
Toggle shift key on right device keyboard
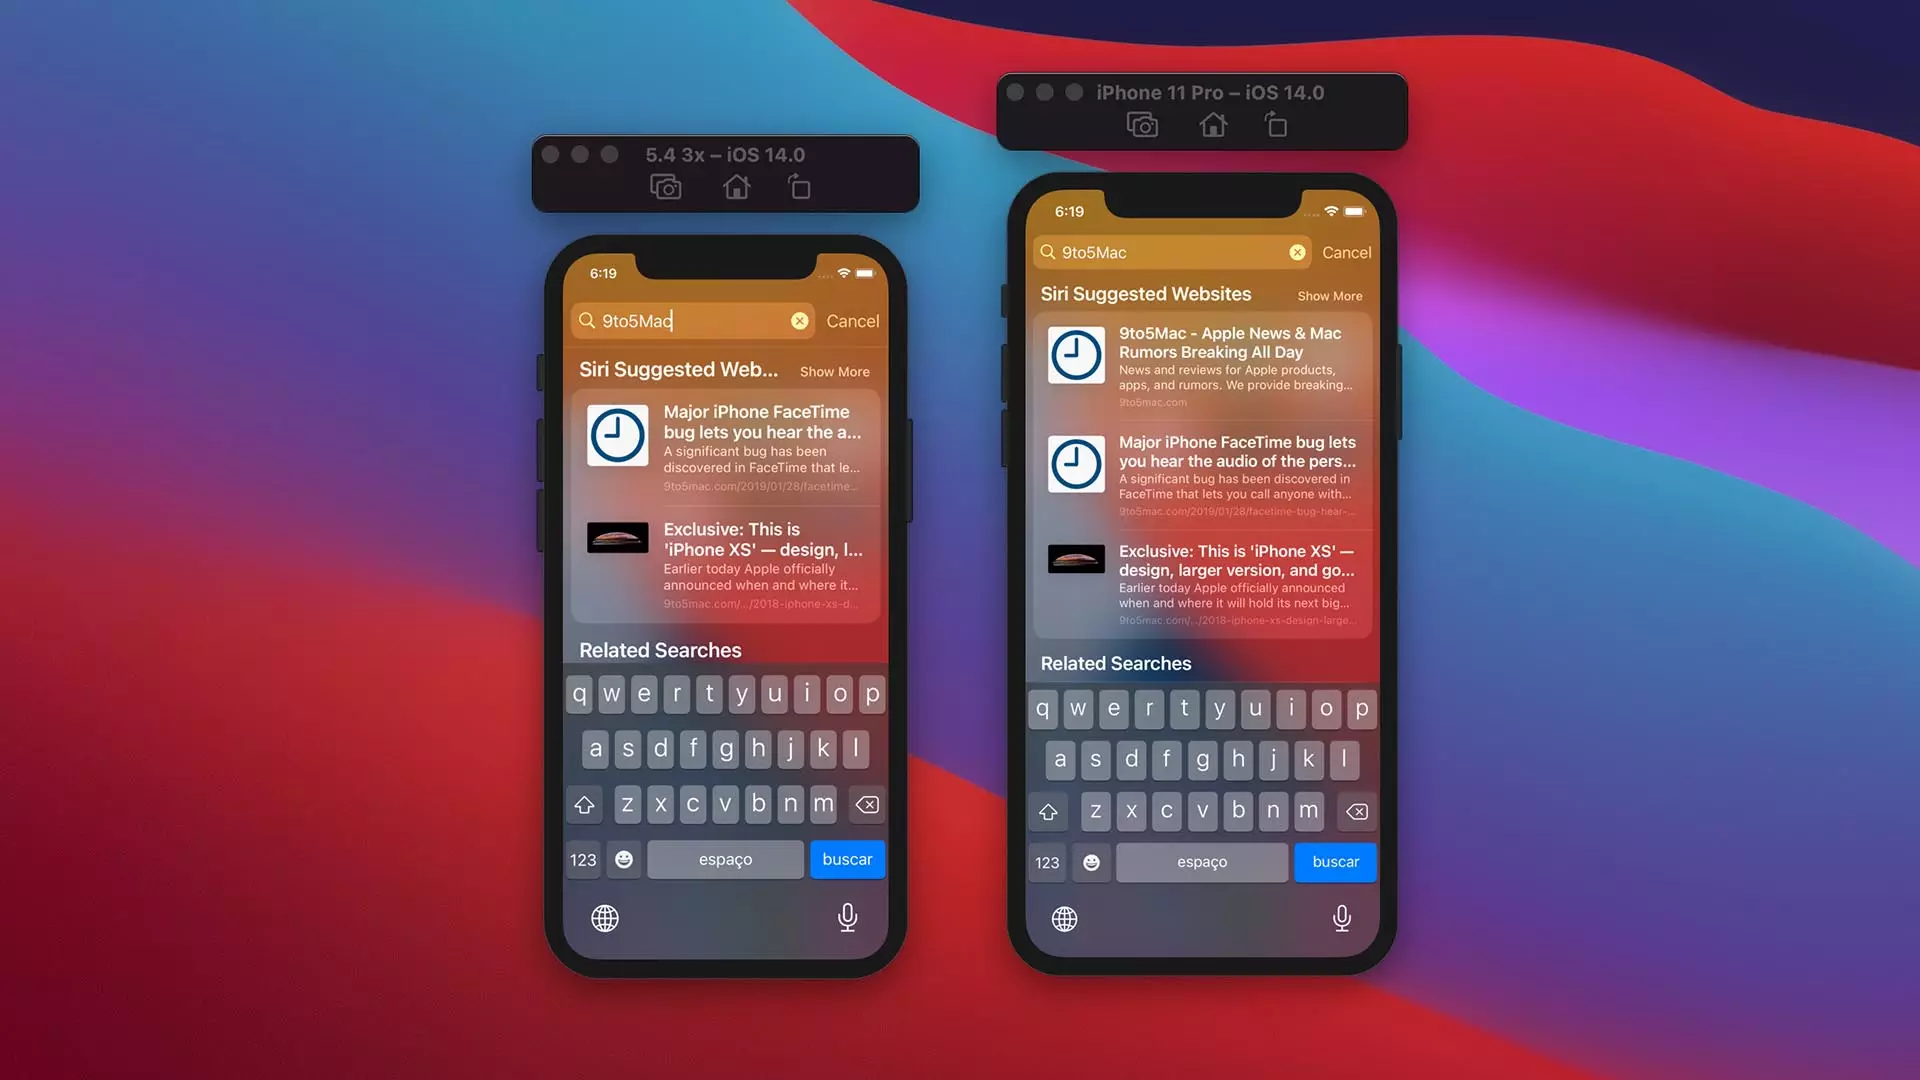1048,808
